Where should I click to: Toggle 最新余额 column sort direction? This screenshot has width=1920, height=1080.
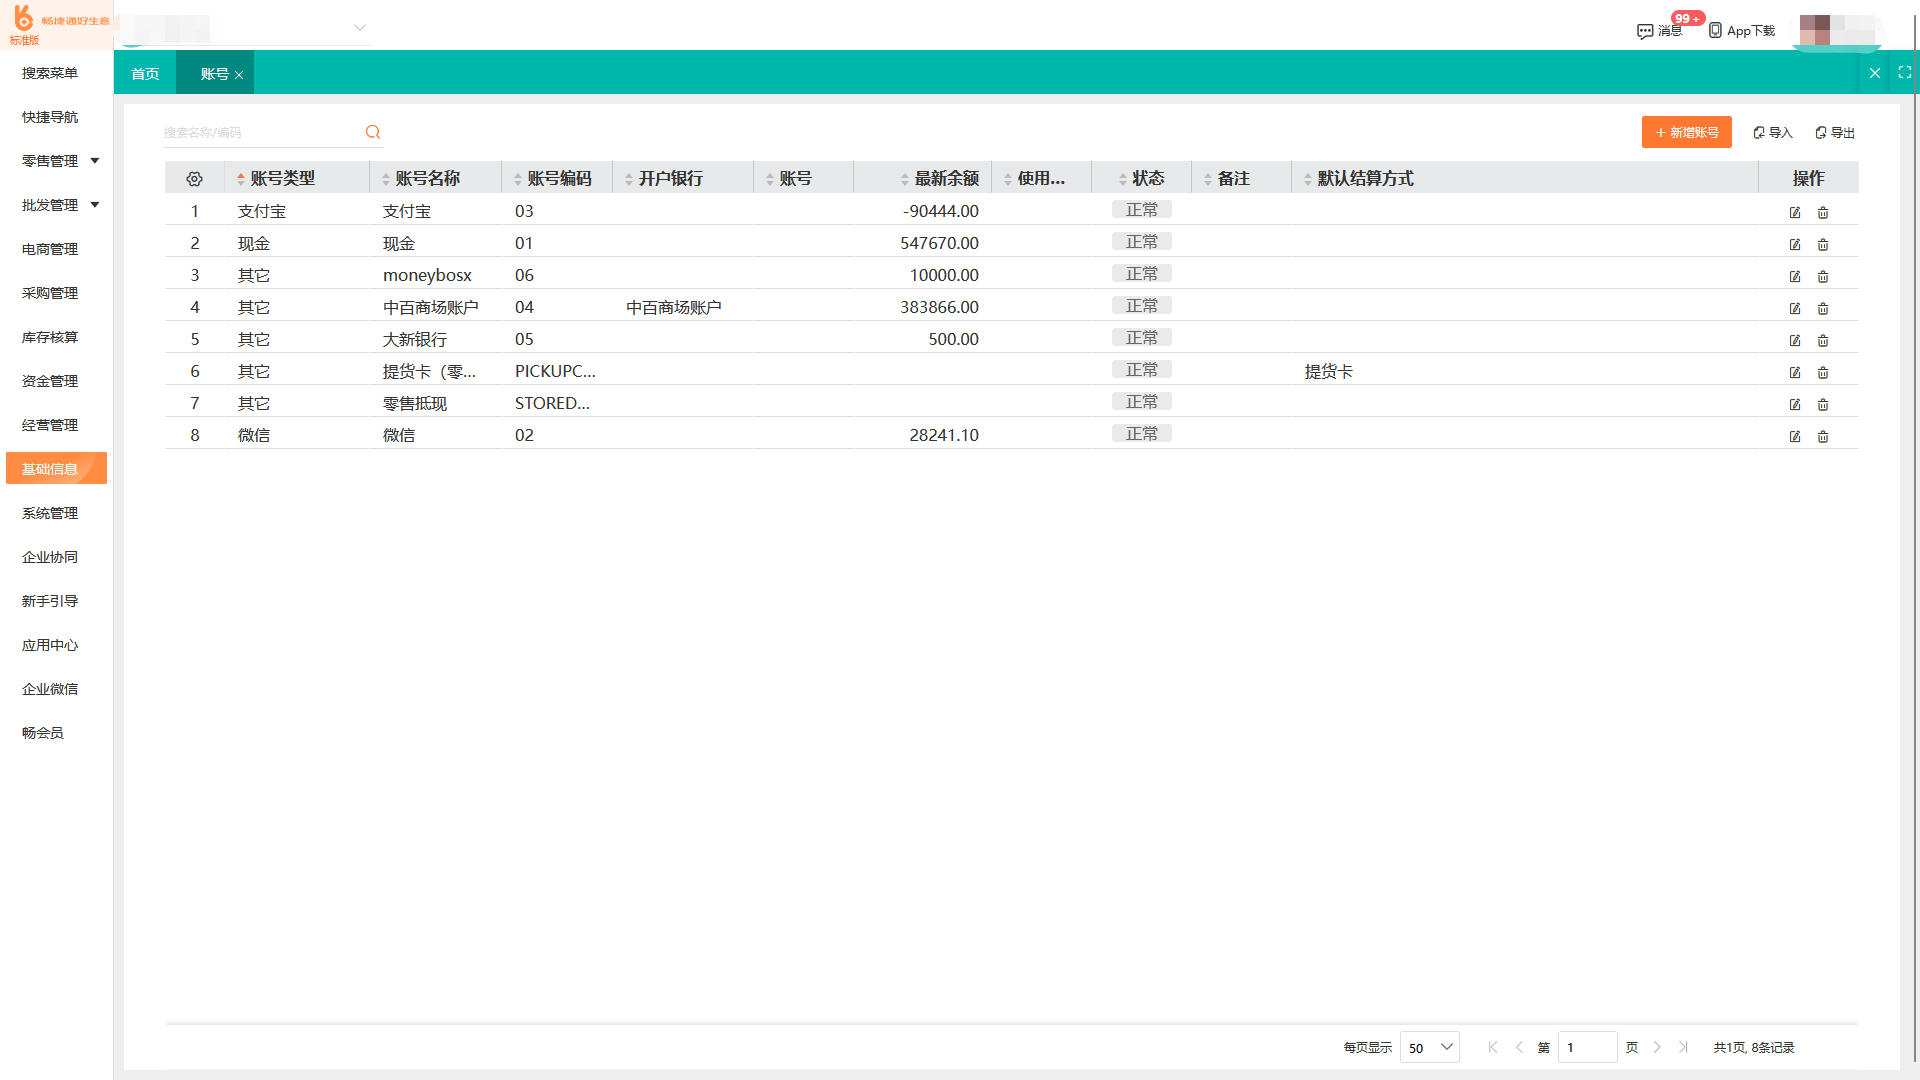pos(901,178)
